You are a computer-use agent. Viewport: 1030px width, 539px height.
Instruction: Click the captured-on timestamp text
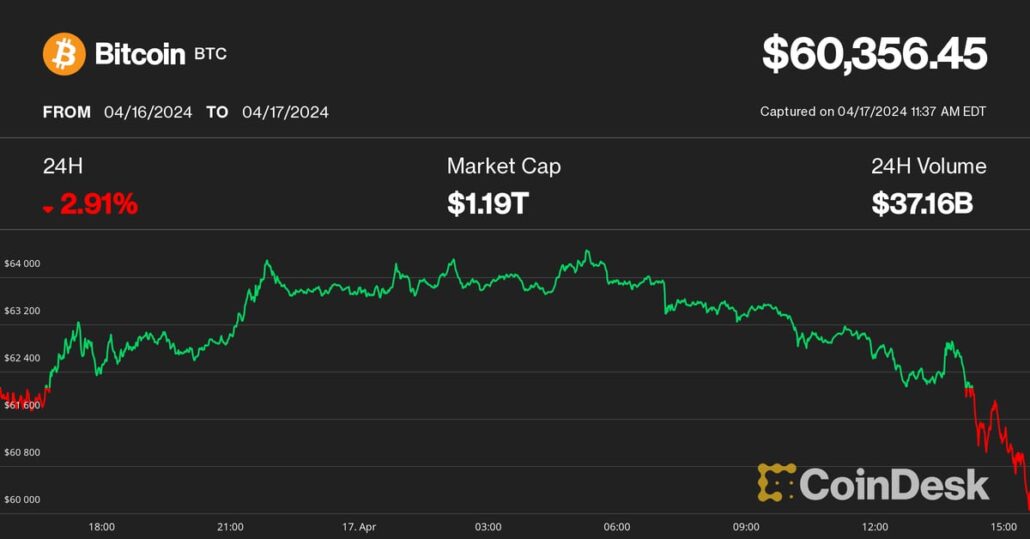[873, 111]
